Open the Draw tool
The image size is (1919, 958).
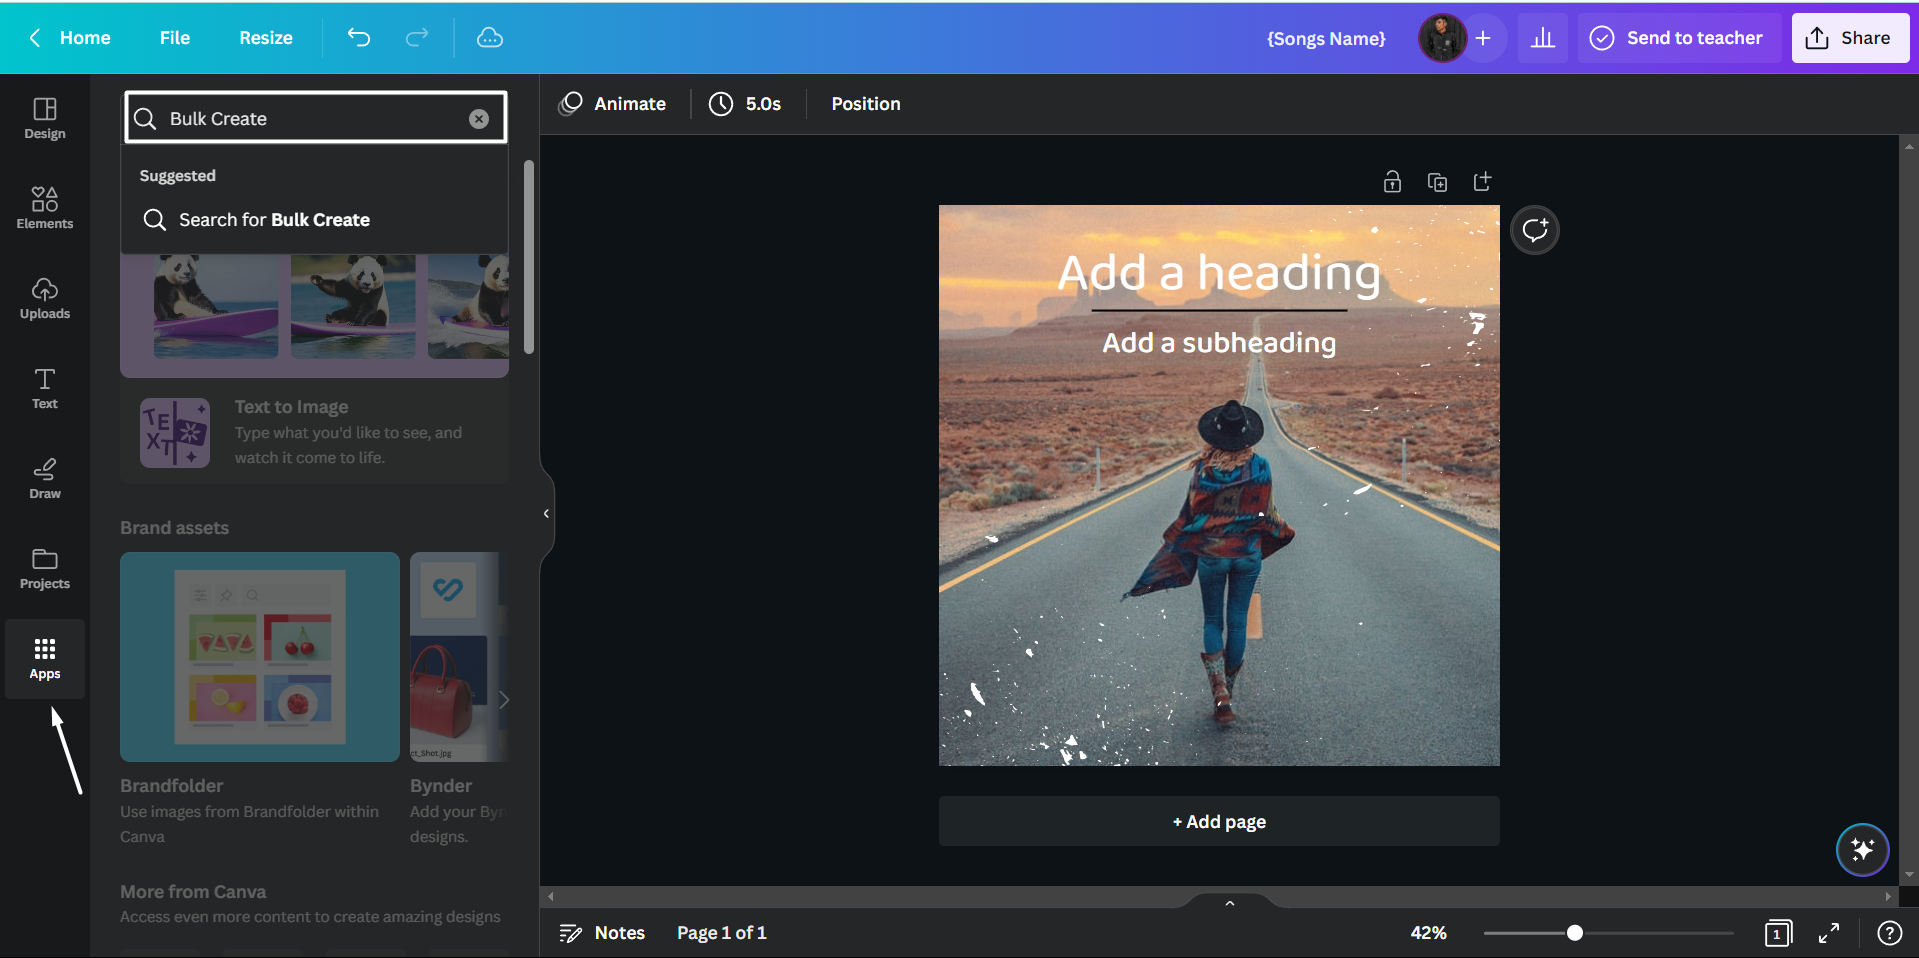pos(44,477)
